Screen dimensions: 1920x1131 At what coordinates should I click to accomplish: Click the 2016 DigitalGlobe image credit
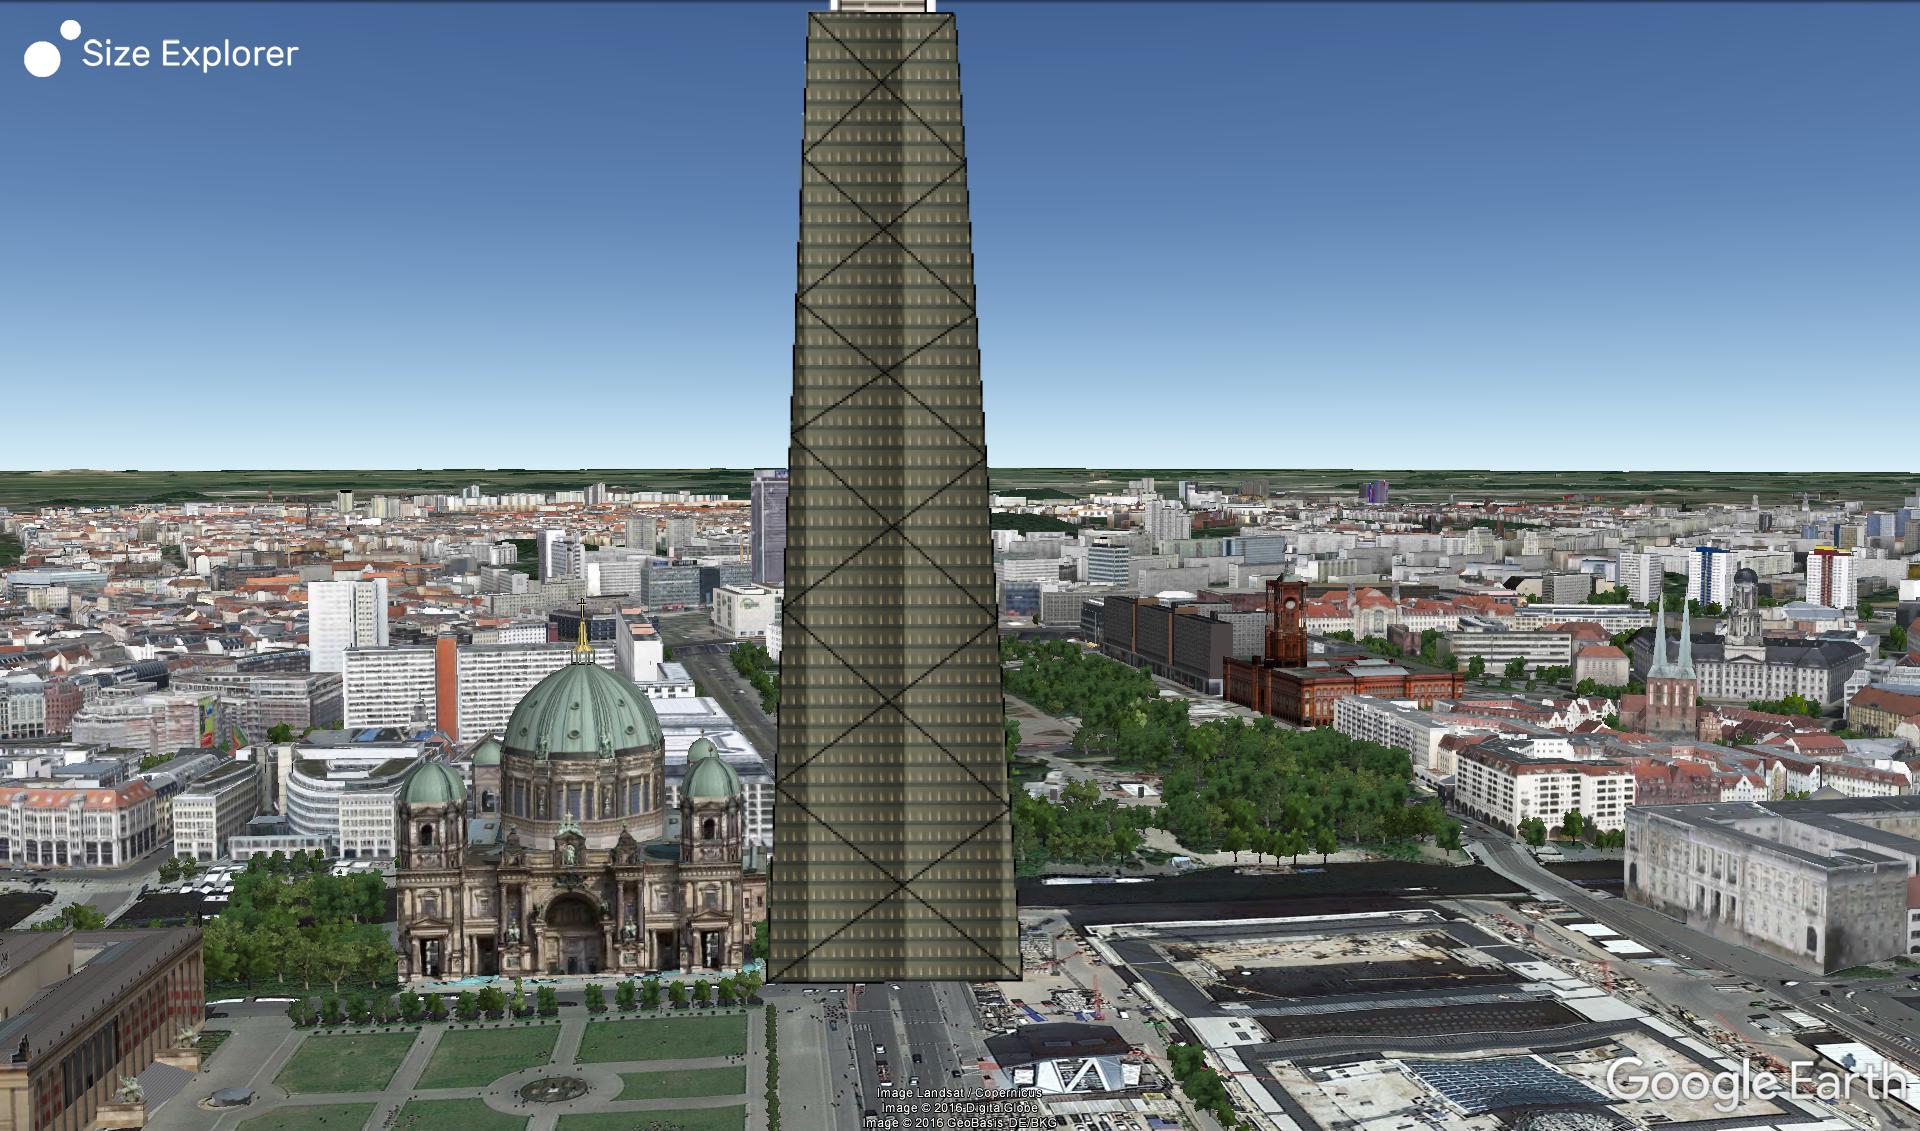(958, 1108)
